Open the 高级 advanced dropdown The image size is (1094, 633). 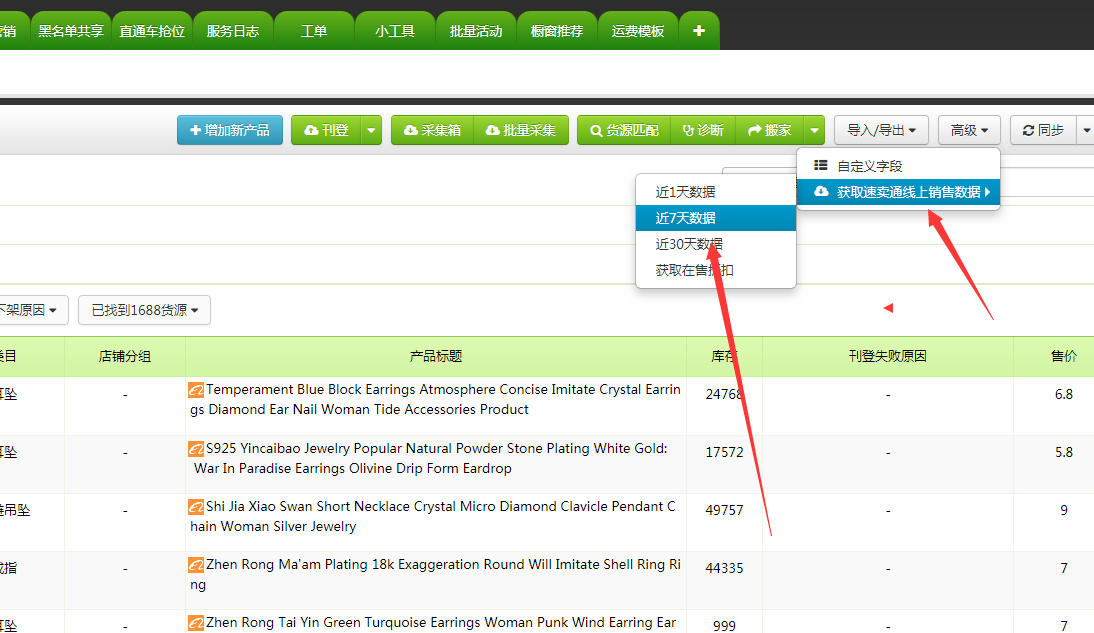tap(969, 130)
